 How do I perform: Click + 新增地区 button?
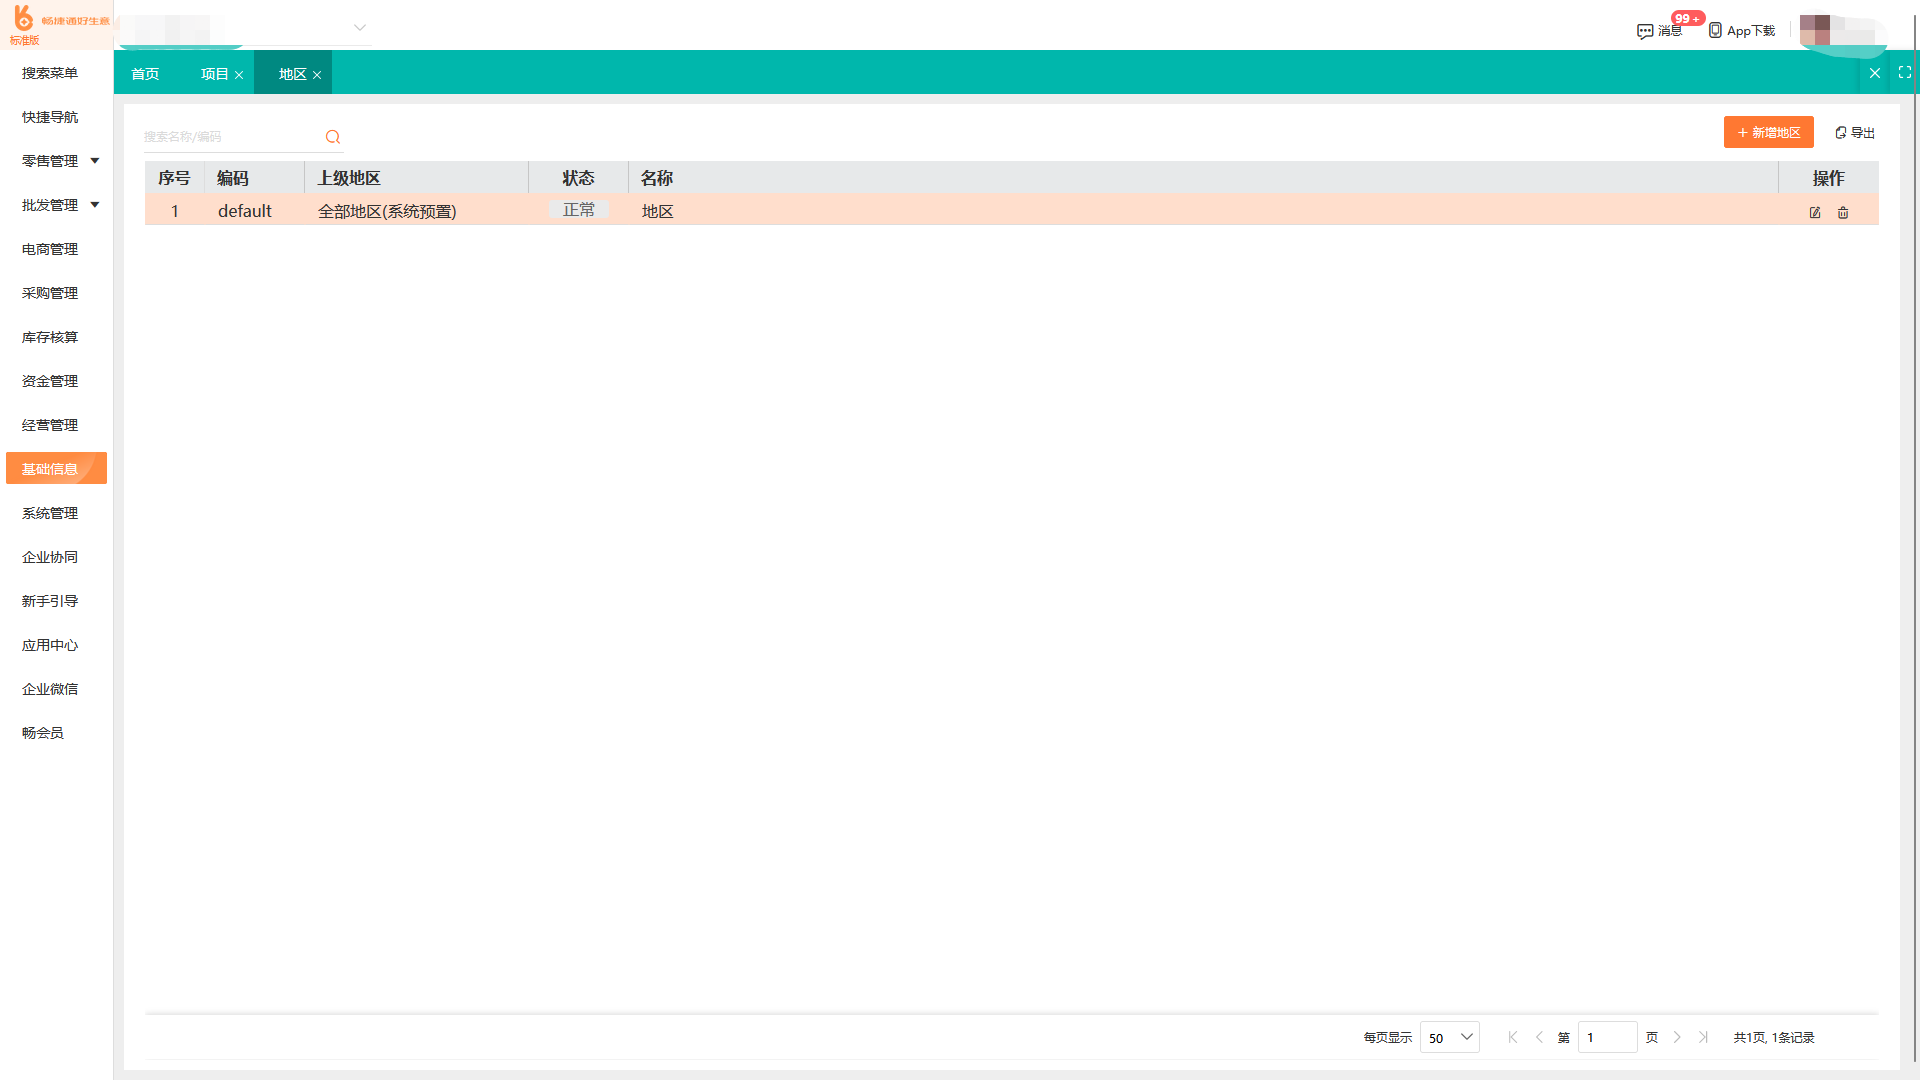tap(1770, 132)
